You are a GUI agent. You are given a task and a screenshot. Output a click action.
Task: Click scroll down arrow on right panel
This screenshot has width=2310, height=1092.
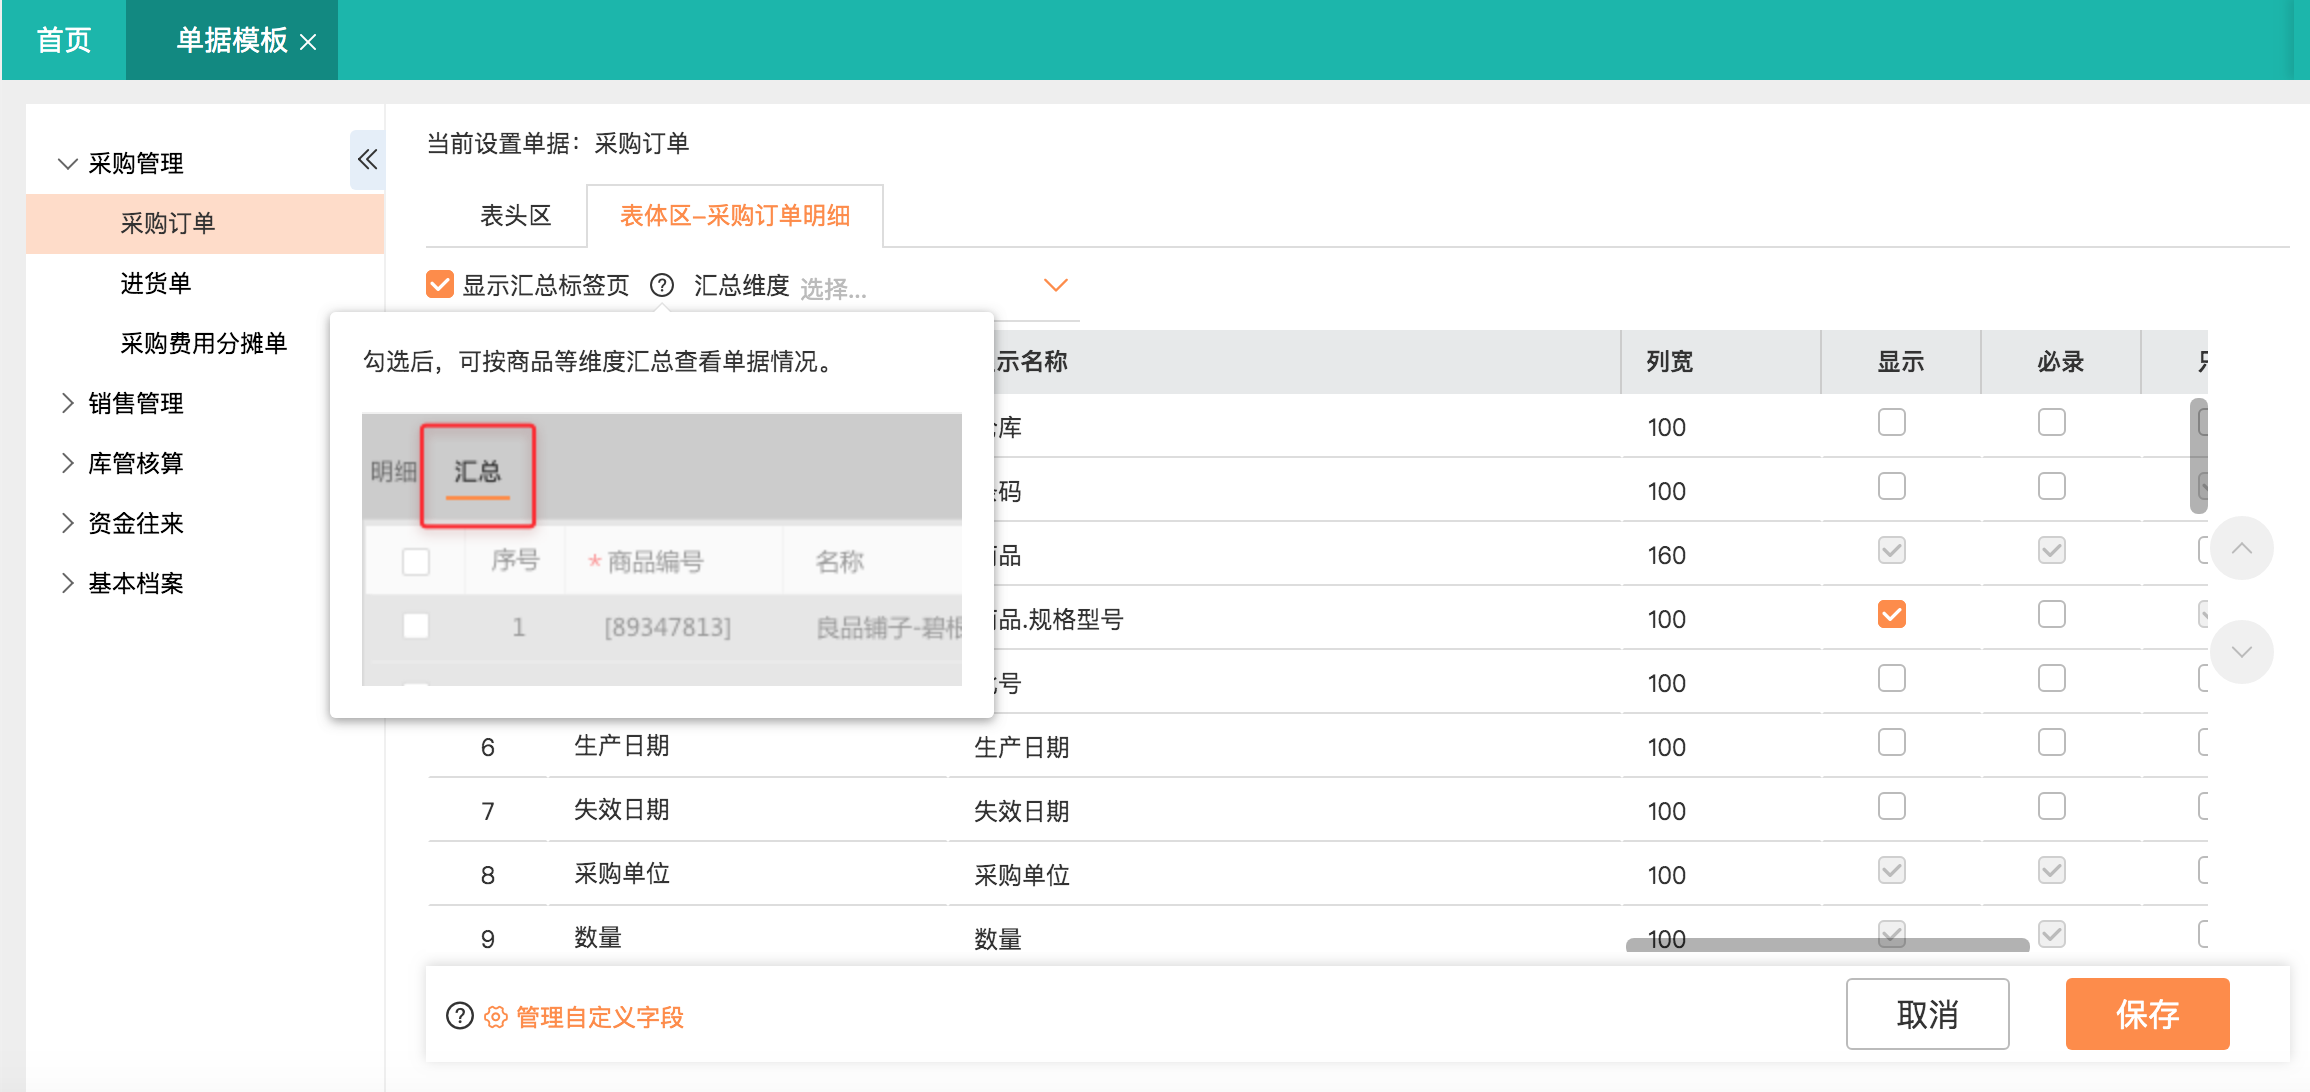pos(2245,650)
